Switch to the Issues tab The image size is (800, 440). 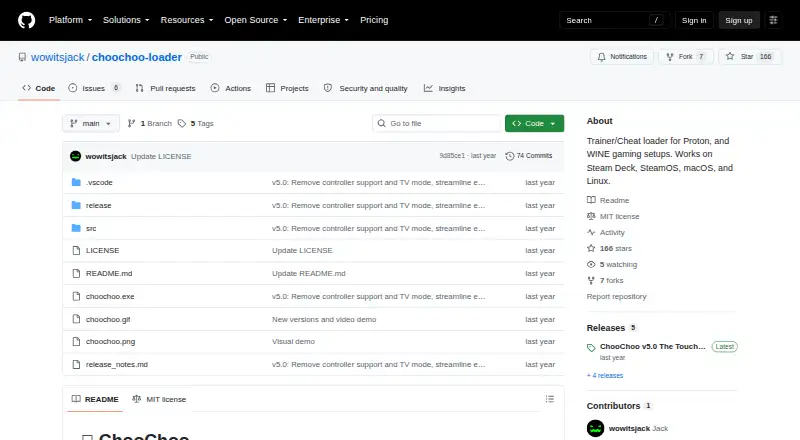tap(94, 88)
